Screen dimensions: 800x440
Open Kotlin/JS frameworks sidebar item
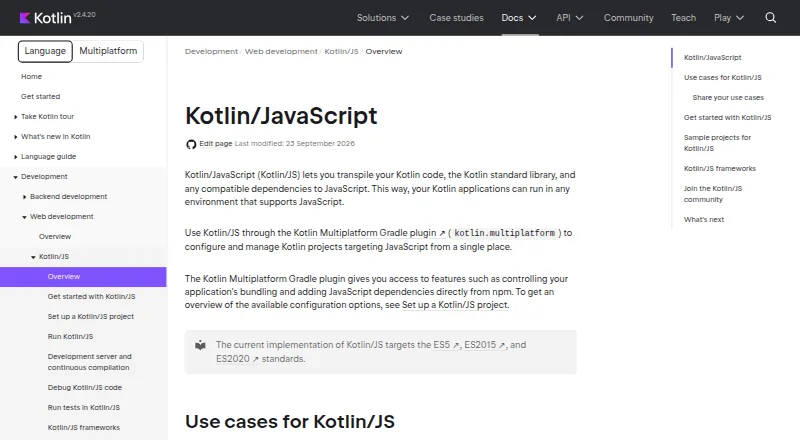click(x=83, y=428)
